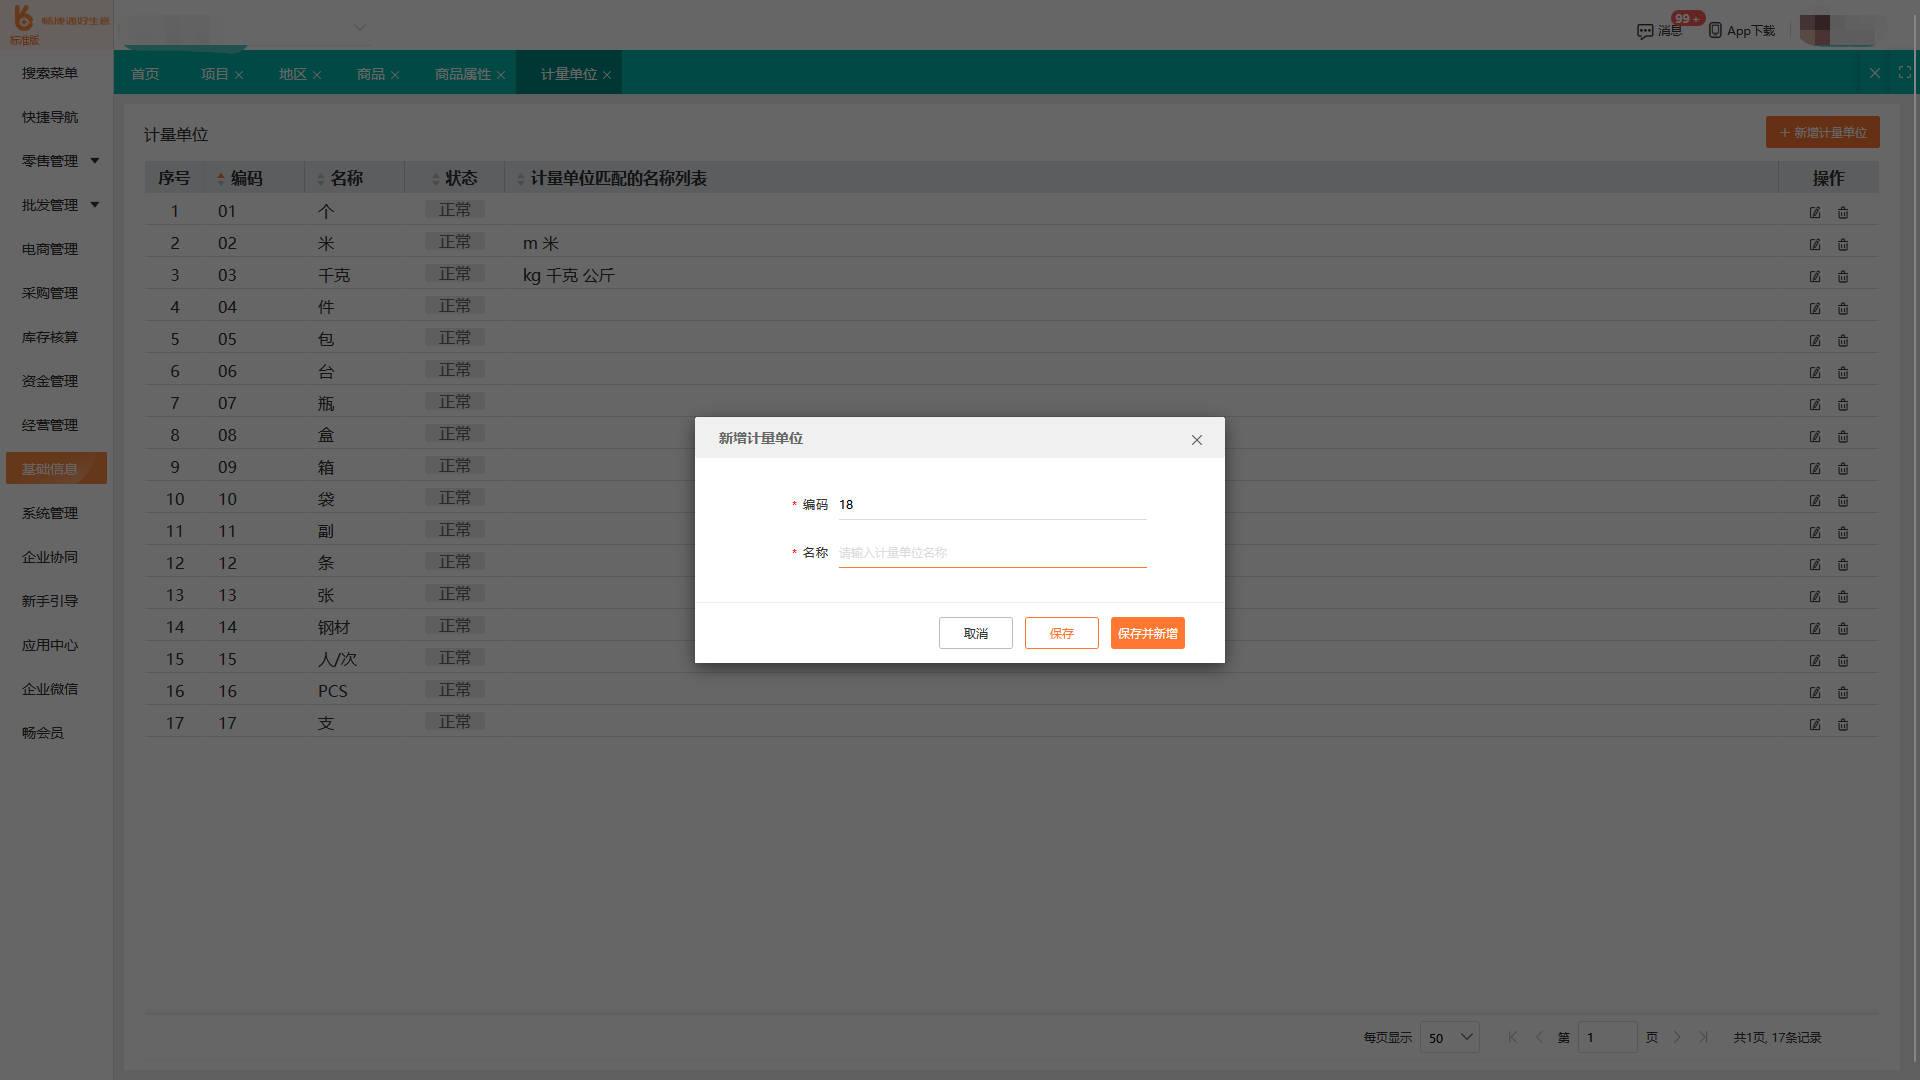The height and width of the screenshot is (1080, 1920).
Task: Click the 取消 cancel button
Action: [x=976, y=633]
